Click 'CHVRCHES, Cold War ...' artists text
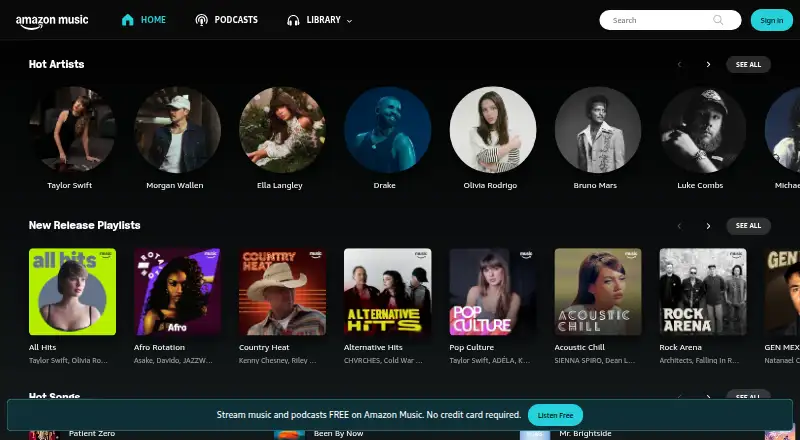Image resolution: width=800 pixels, height=440 pixels. point(383,360)
